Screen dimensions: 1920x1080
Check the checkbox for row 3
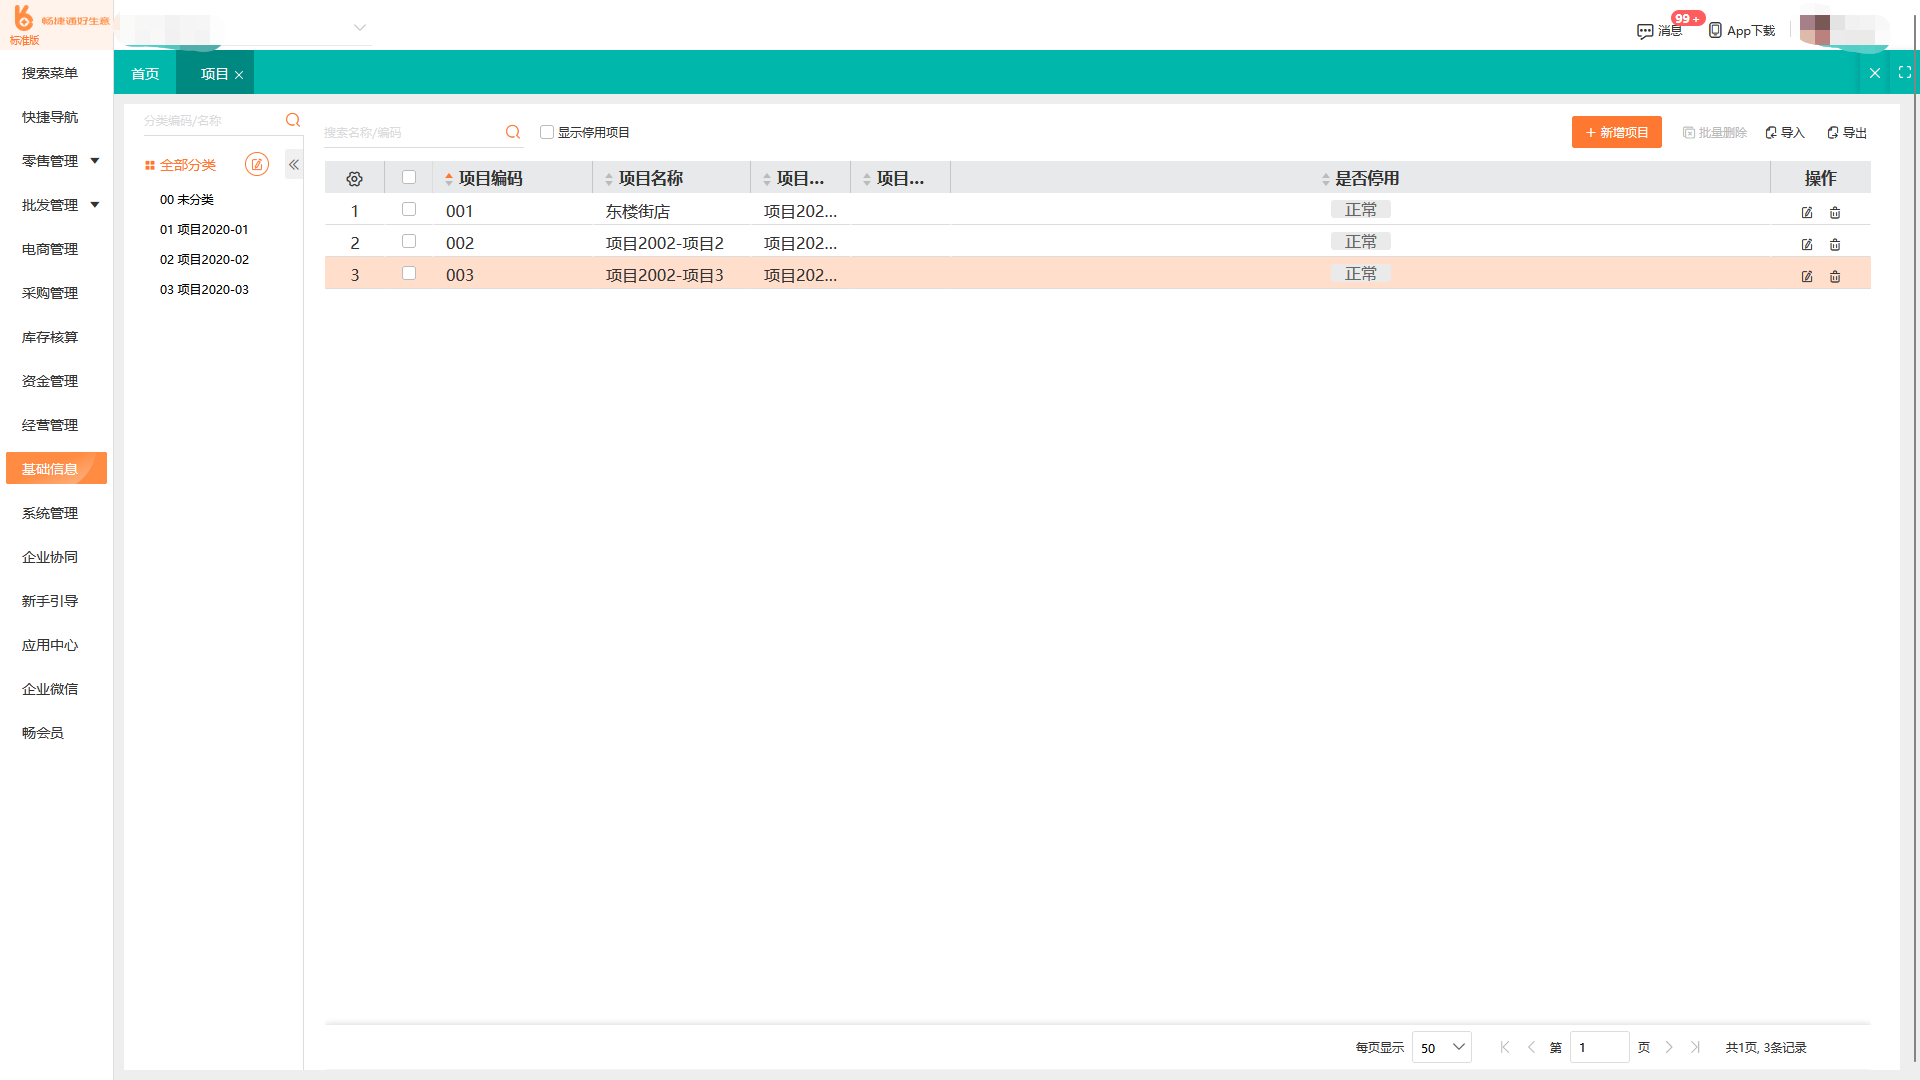pos(409,273)
